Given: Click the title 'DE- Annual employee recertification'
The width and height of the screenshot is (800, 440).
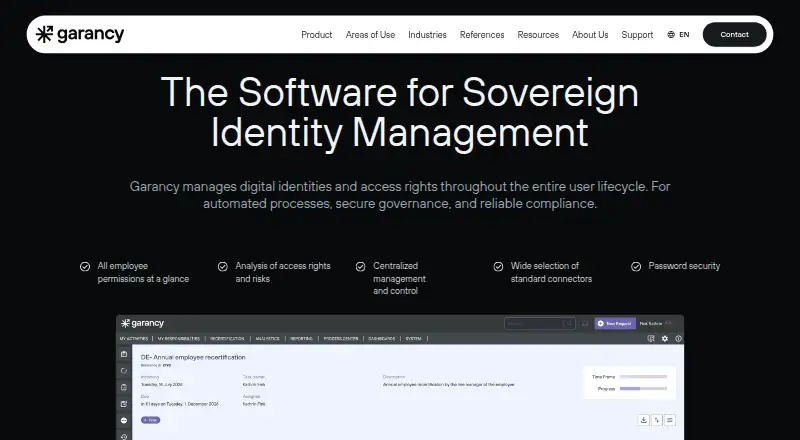Looking at the screenshot, I should pyautogui.click(x=193, y=357).
